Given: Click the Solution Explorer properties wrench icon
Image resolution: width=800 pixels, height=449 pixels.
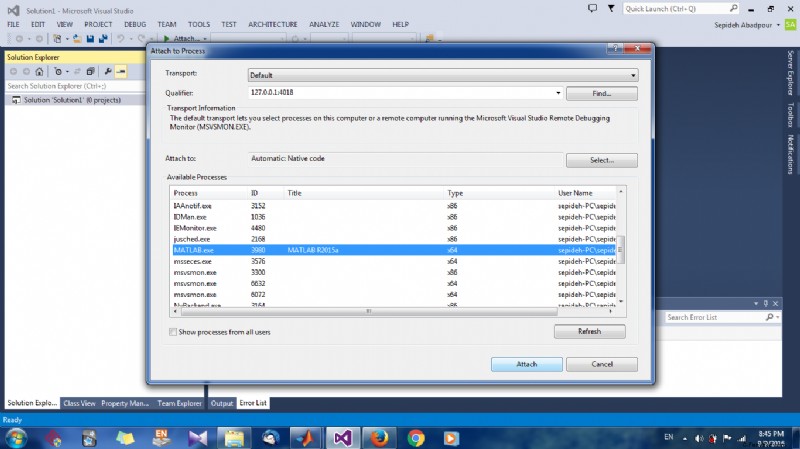Looking at the screenshot, I should tap(108, 72).
